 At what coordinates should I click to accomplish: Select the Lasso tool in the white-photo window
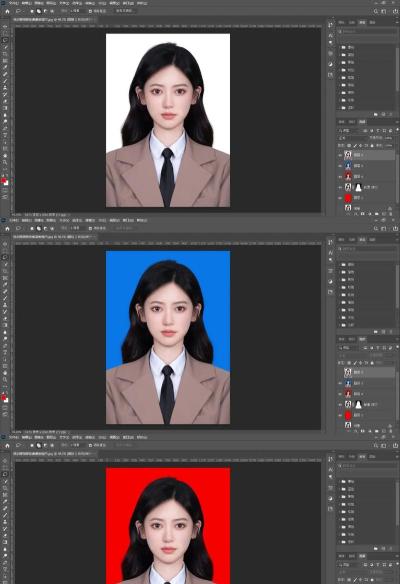click(5, 40)
